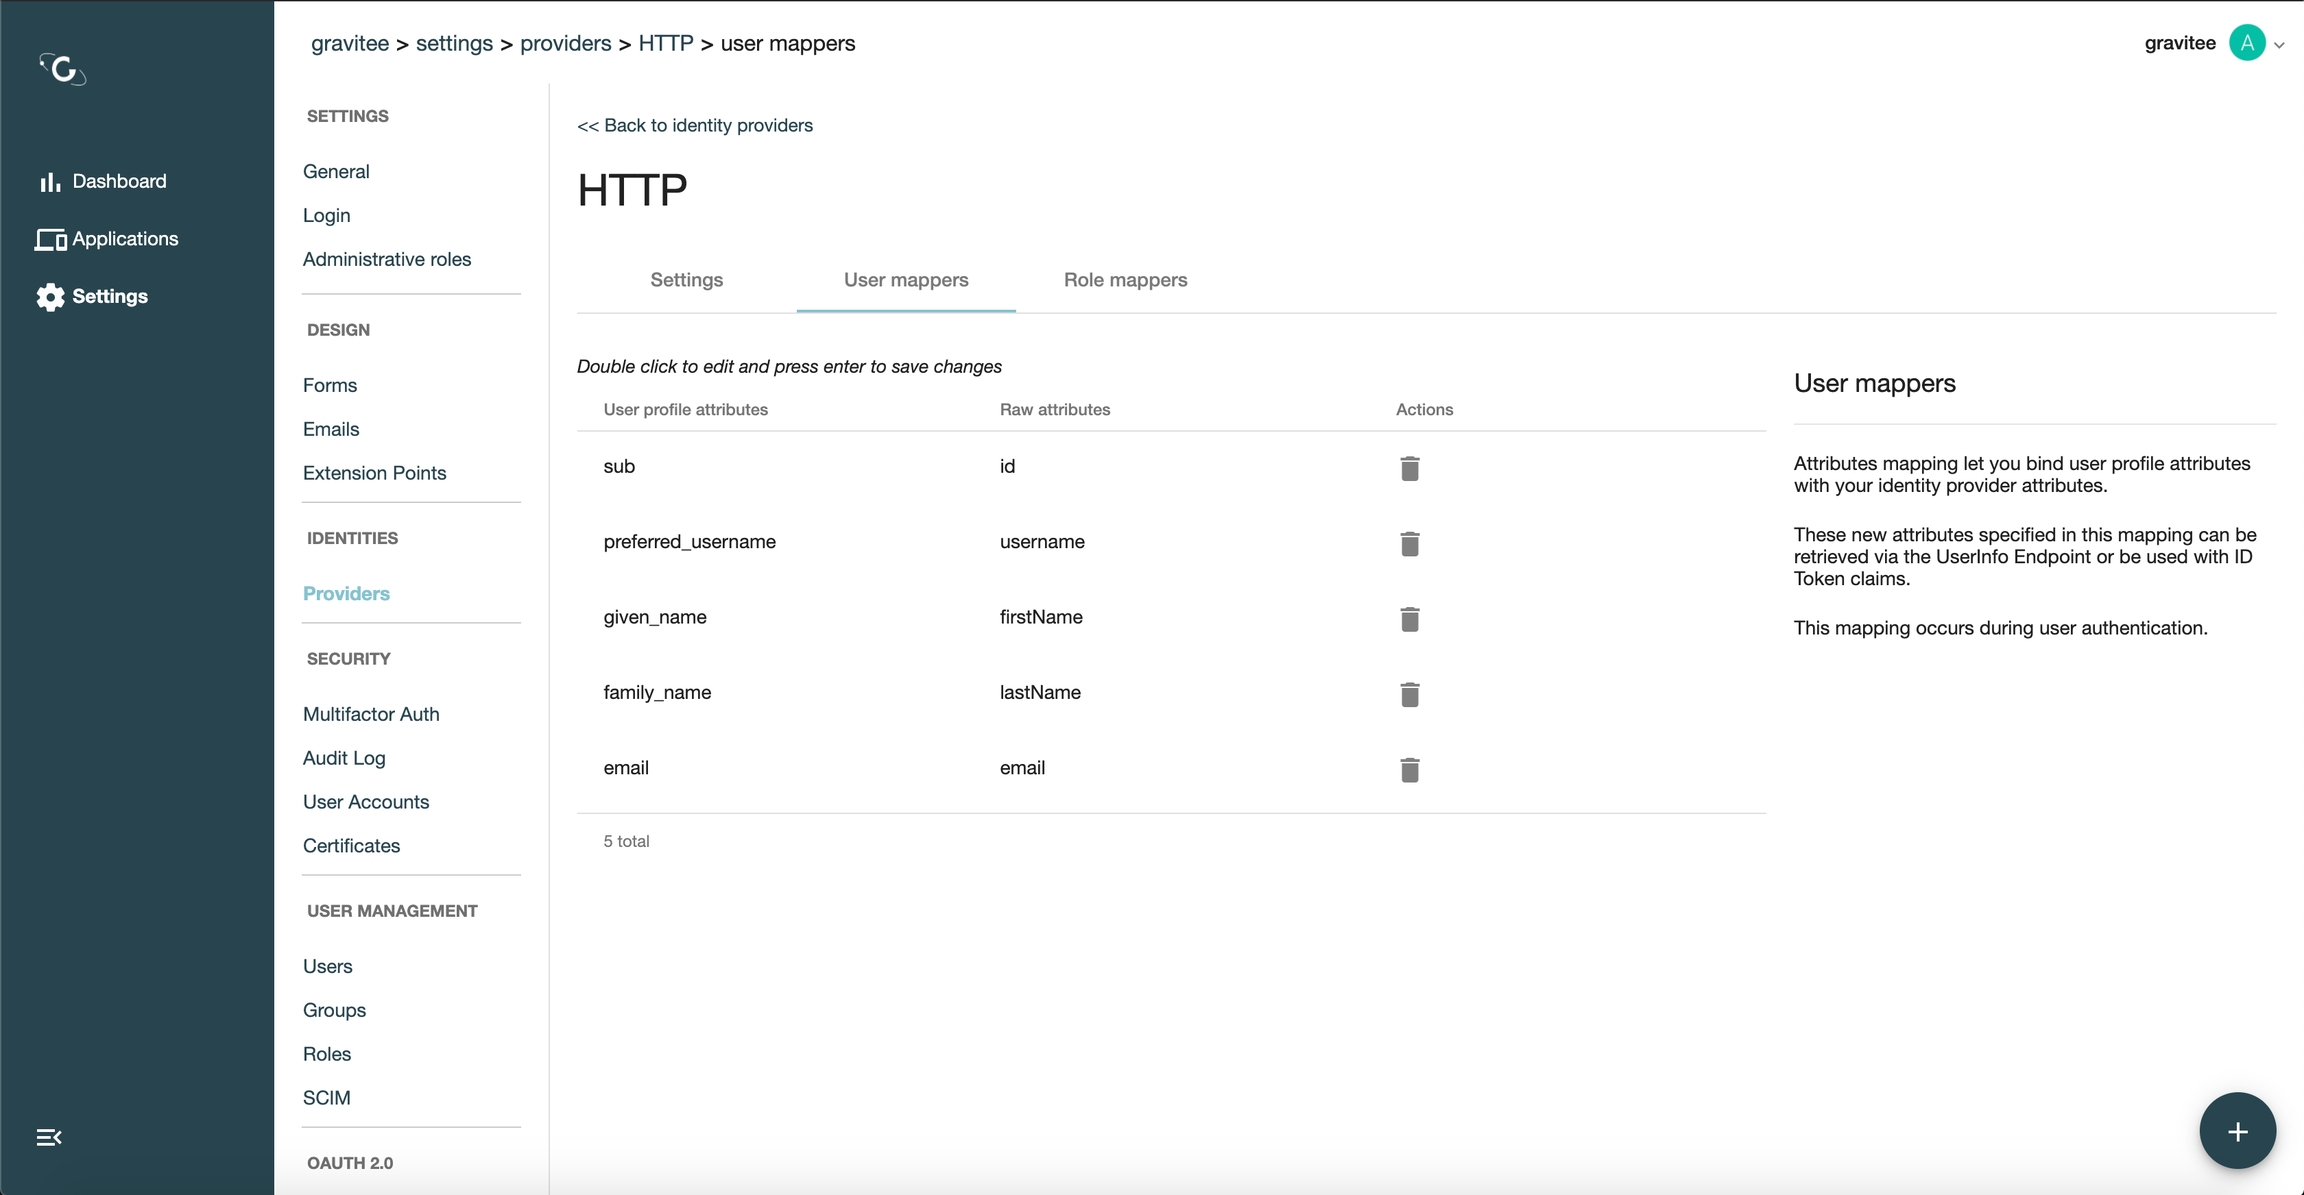Screen dimensions: 2304x1195
Task: Open Administrative roles settings
Action: click(386, 259)
